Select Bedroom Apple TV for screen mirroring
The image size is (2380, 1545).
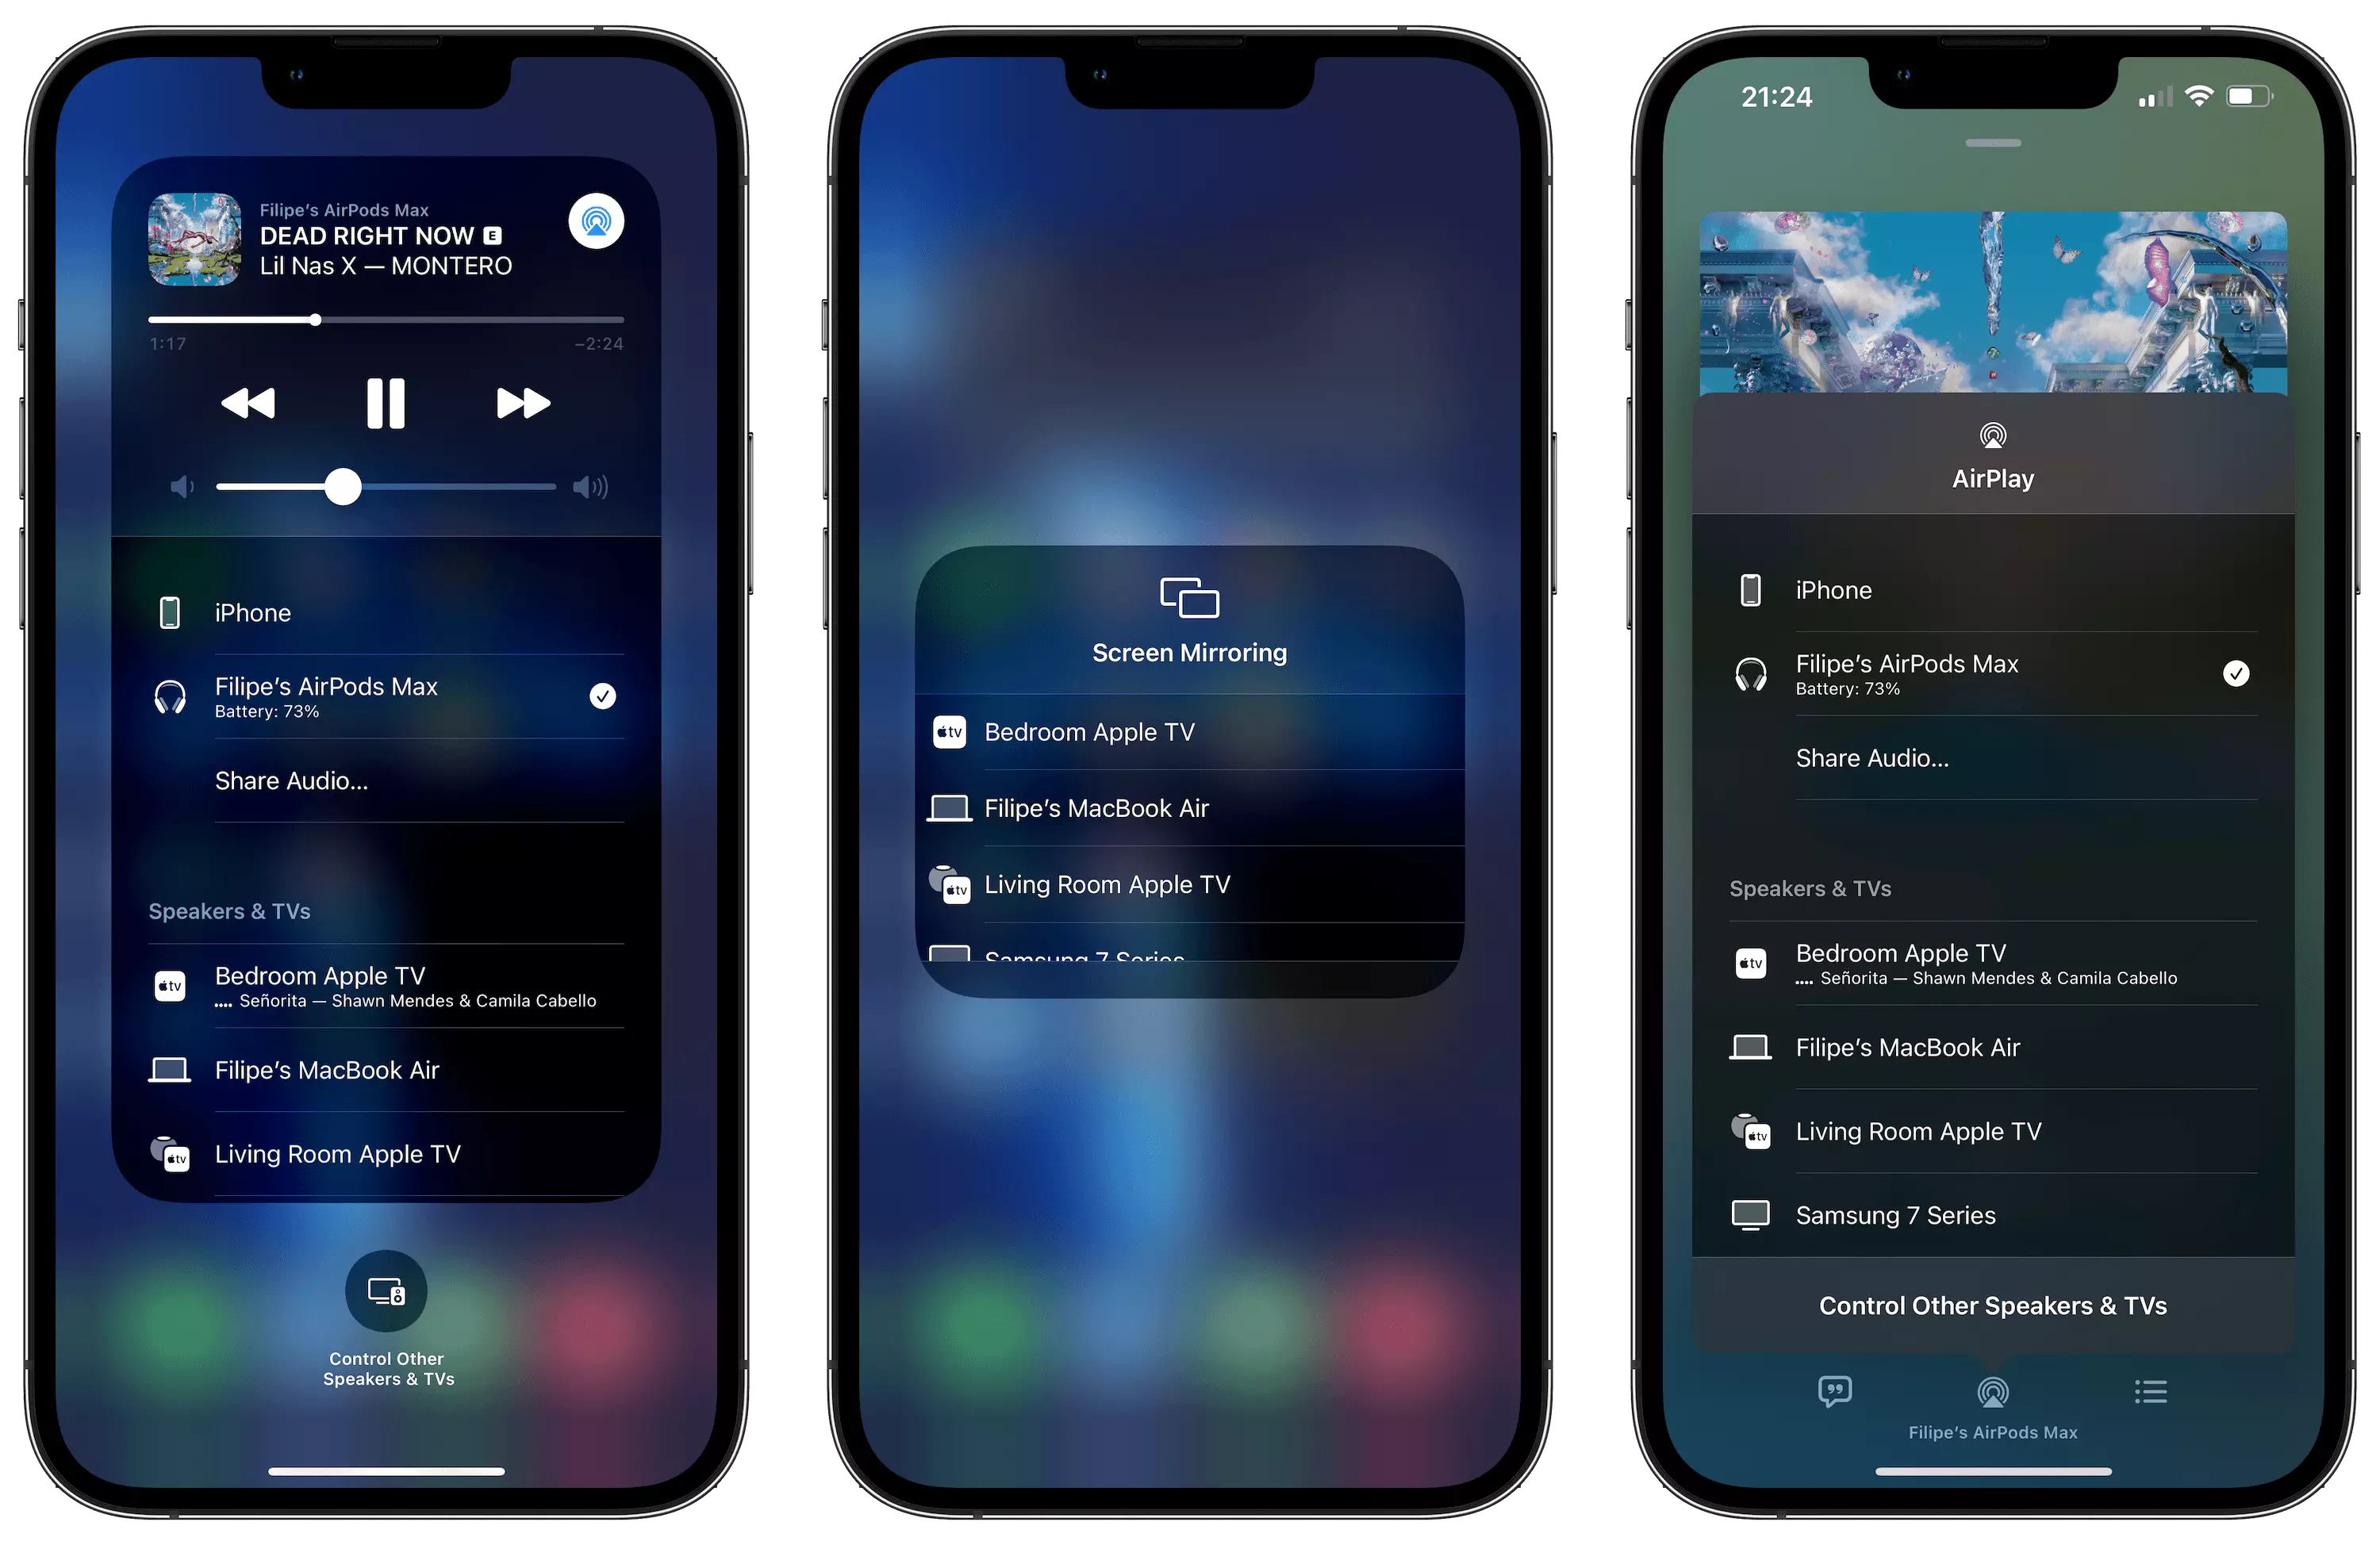point(1188,730)
